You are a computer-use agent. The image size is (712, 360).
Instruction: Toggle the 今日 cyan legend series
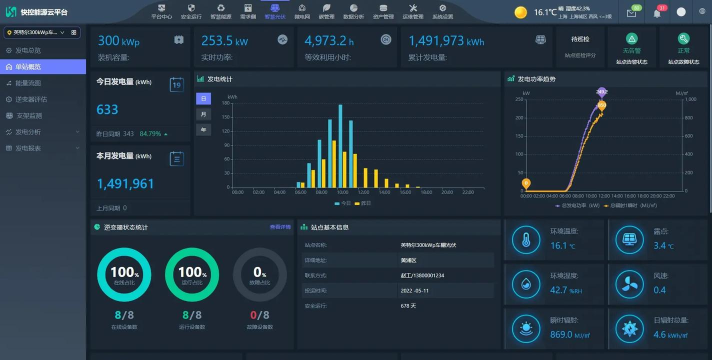click(343, 203)
